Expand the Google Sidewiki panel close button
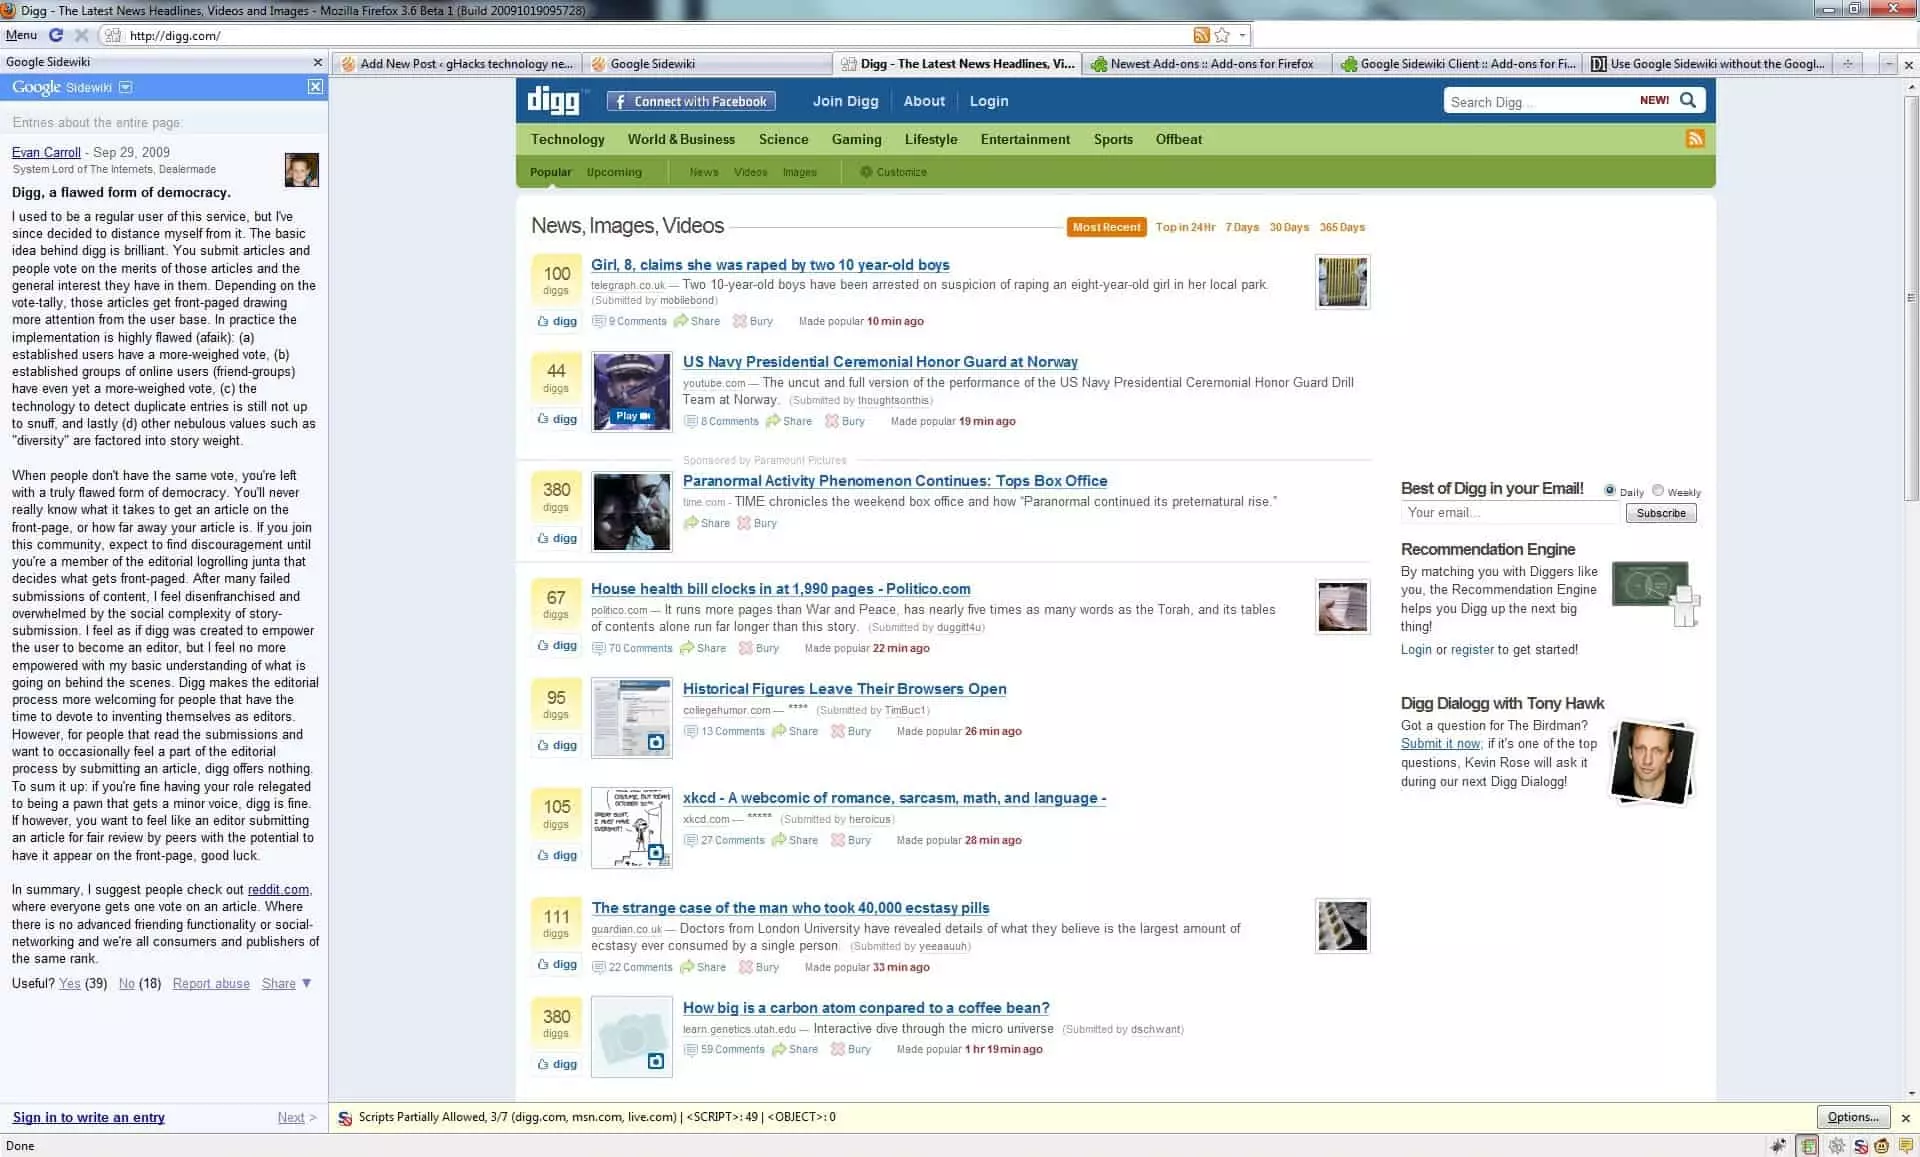 coord(315,85)
